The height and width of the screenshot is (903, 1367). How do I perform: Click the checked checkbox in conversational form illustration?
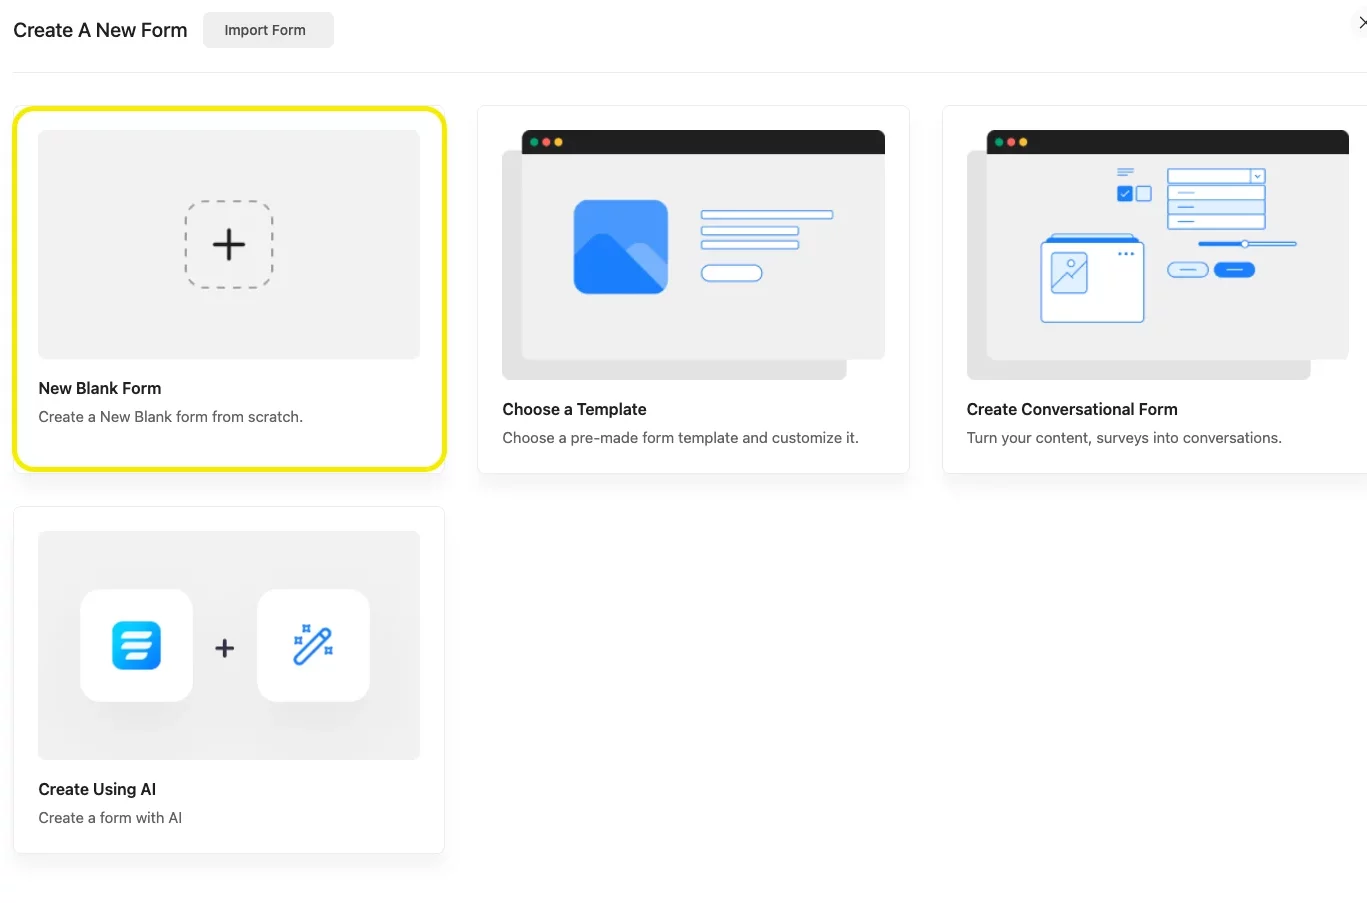pos(1125,194)
